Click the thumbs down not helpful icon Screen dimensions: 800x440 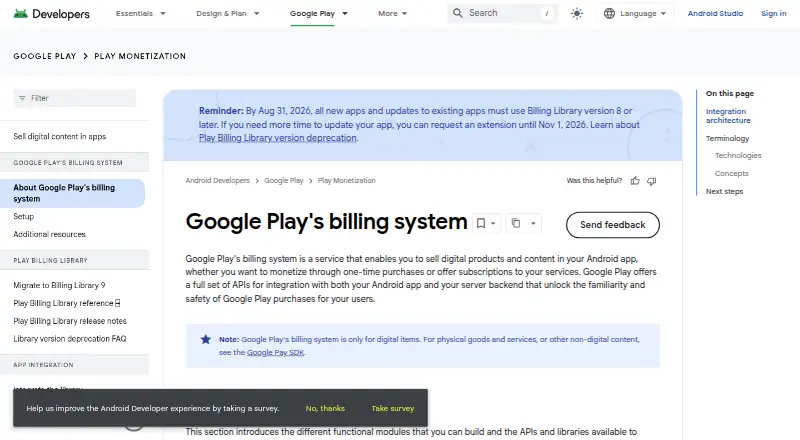tap(652, 181)
